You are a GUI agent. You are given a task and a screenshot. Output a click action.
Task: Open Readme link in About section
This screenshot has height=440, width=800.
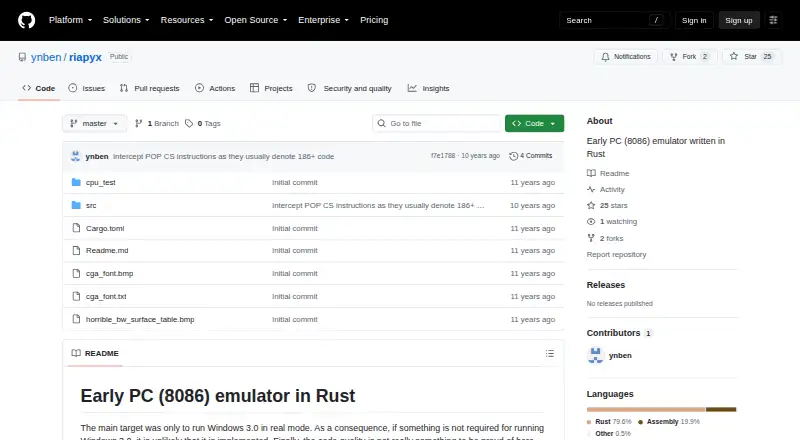coord(608,174)
